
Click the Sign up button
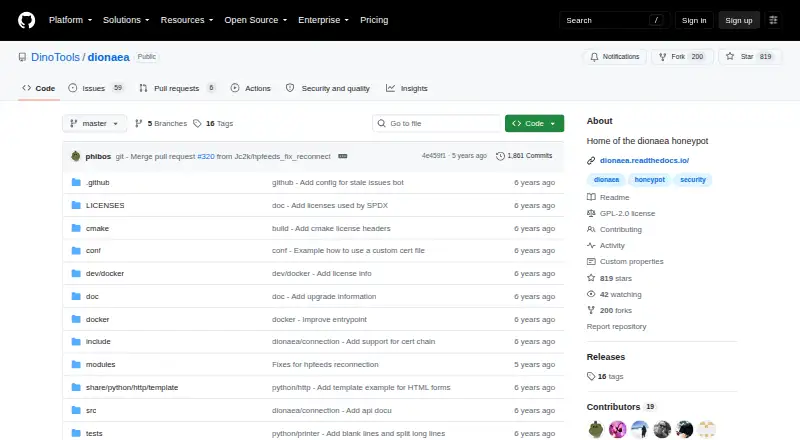click(x=739, y=20)
